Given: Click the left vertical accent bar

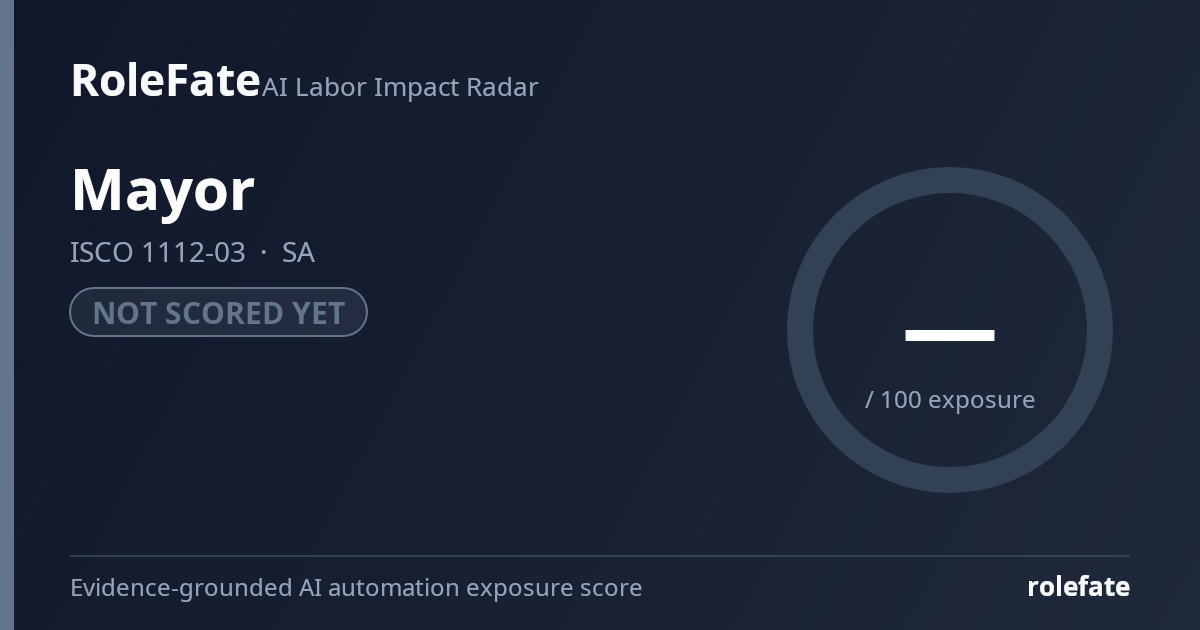Looking at the screenshot, I should [7, 315].
